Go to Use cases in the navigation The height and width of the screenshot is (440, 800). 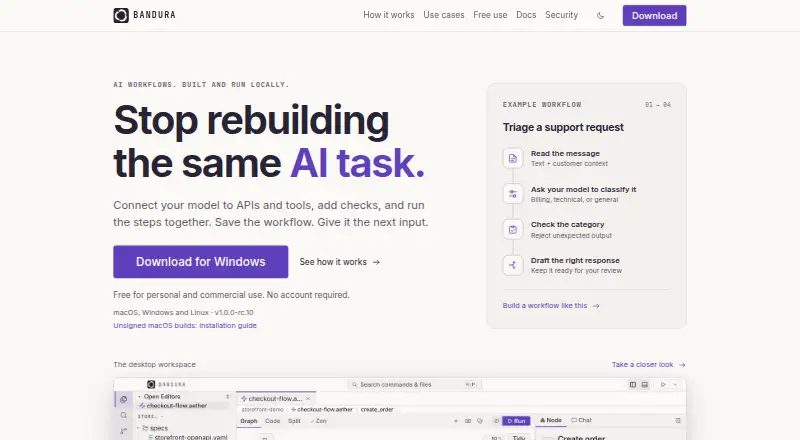pyautogui.click(x=444, y=15)
